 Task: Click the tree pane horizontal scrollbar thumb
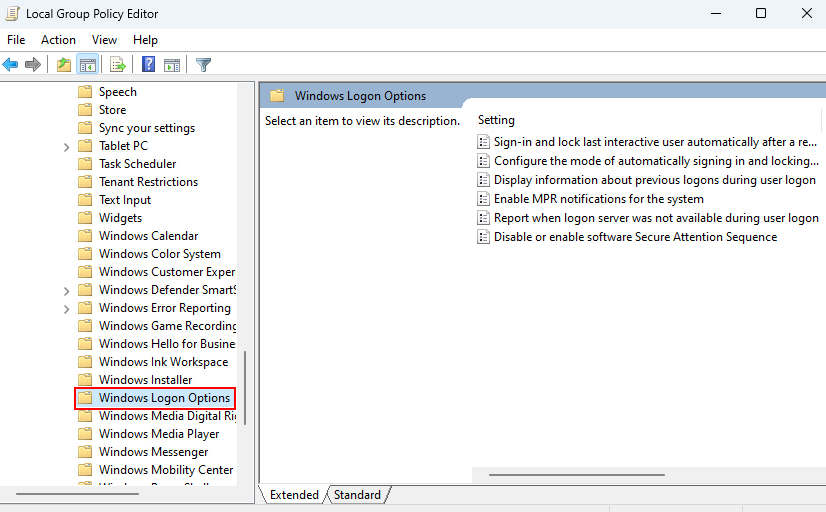77,494
